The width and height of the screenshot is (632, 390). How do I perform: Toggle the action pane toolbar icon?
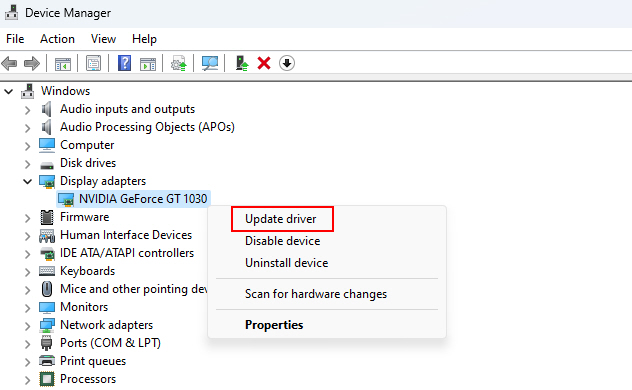[x=148, y=64]
